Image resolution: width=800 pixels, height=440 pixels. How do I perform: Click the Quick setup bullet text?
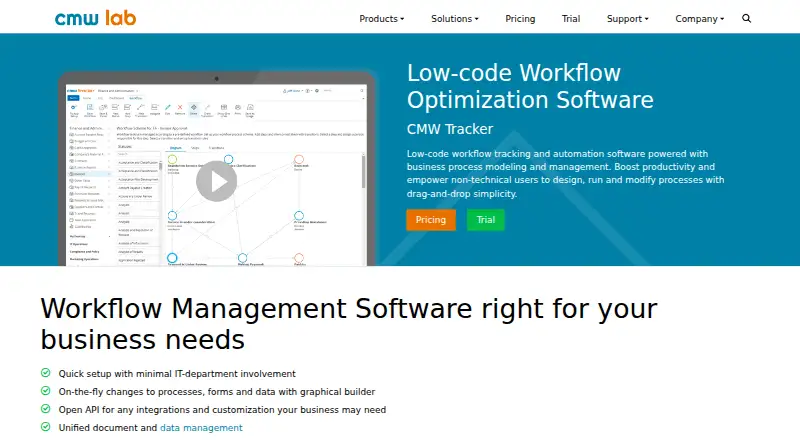click(x=177, y=374)
